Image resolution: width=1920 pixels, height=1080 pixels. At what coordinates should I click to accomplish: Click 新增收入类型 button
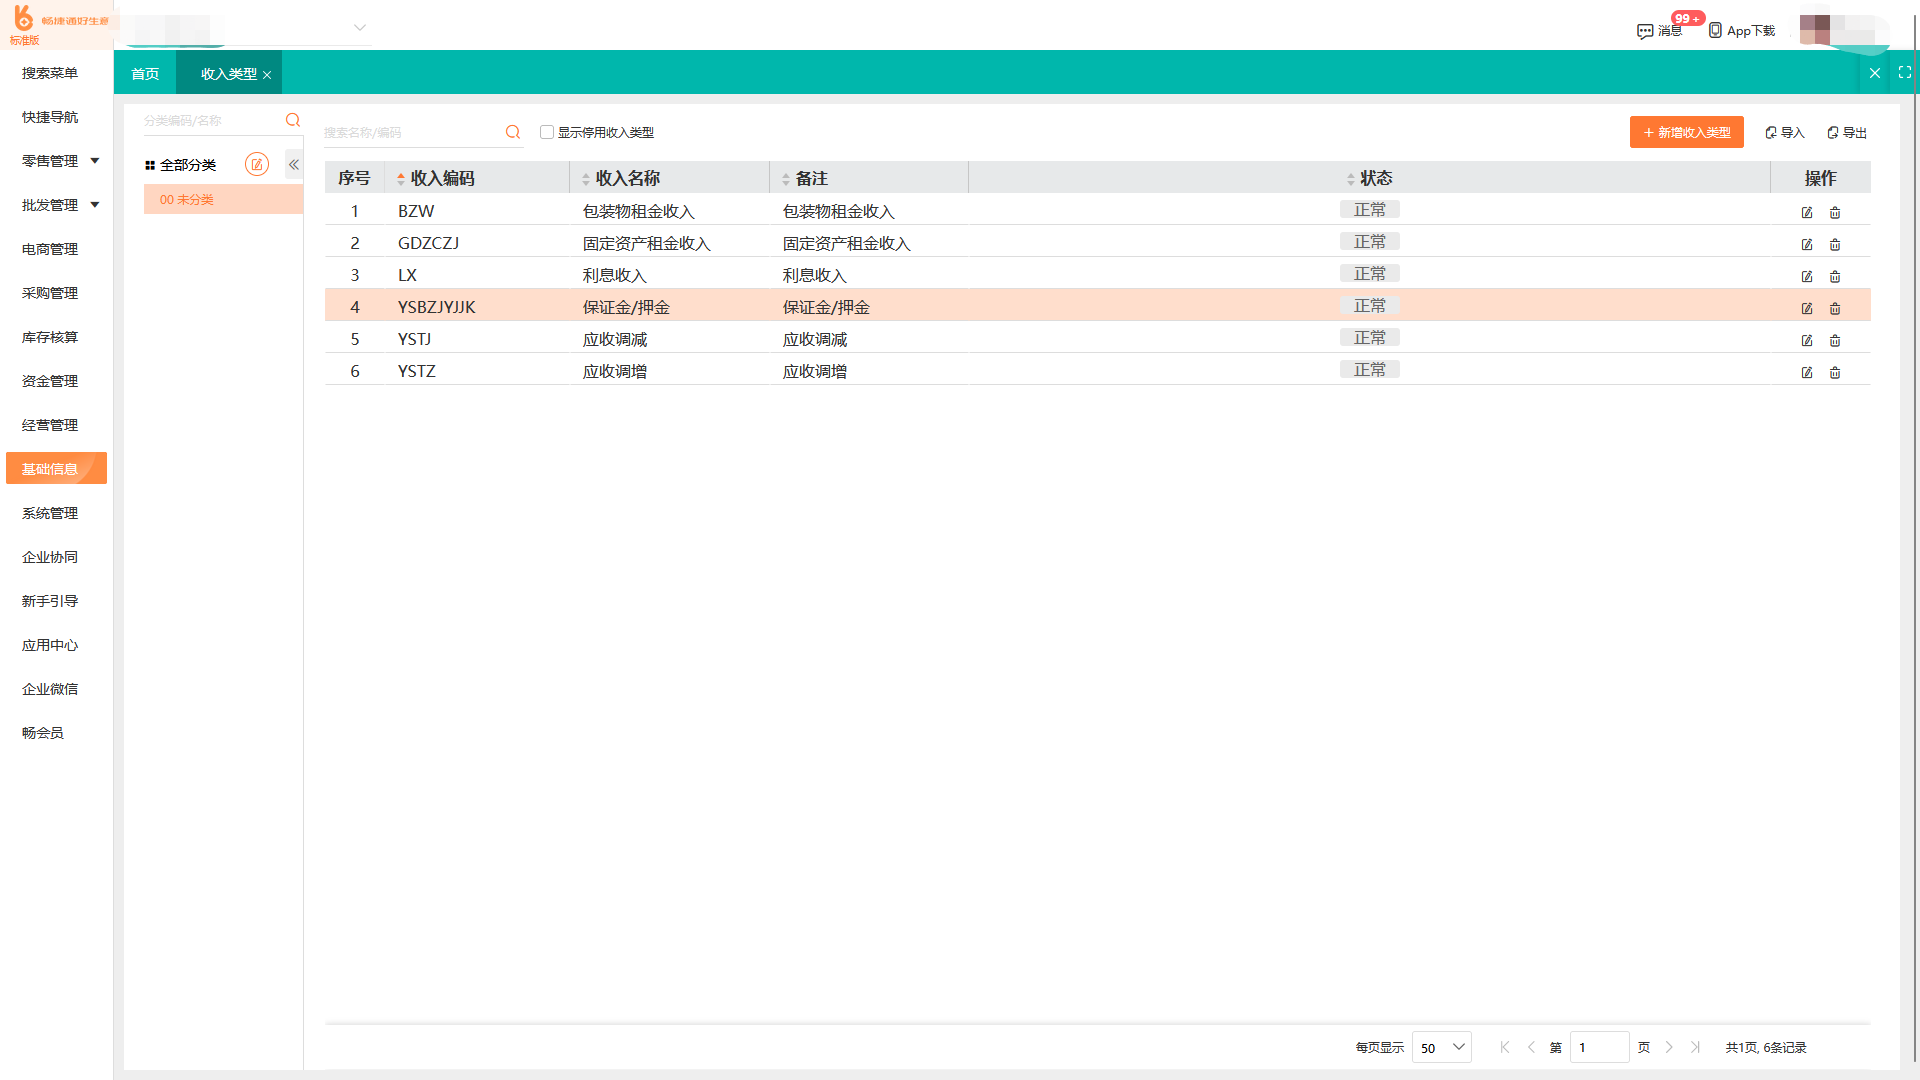tap(1689, 132)
